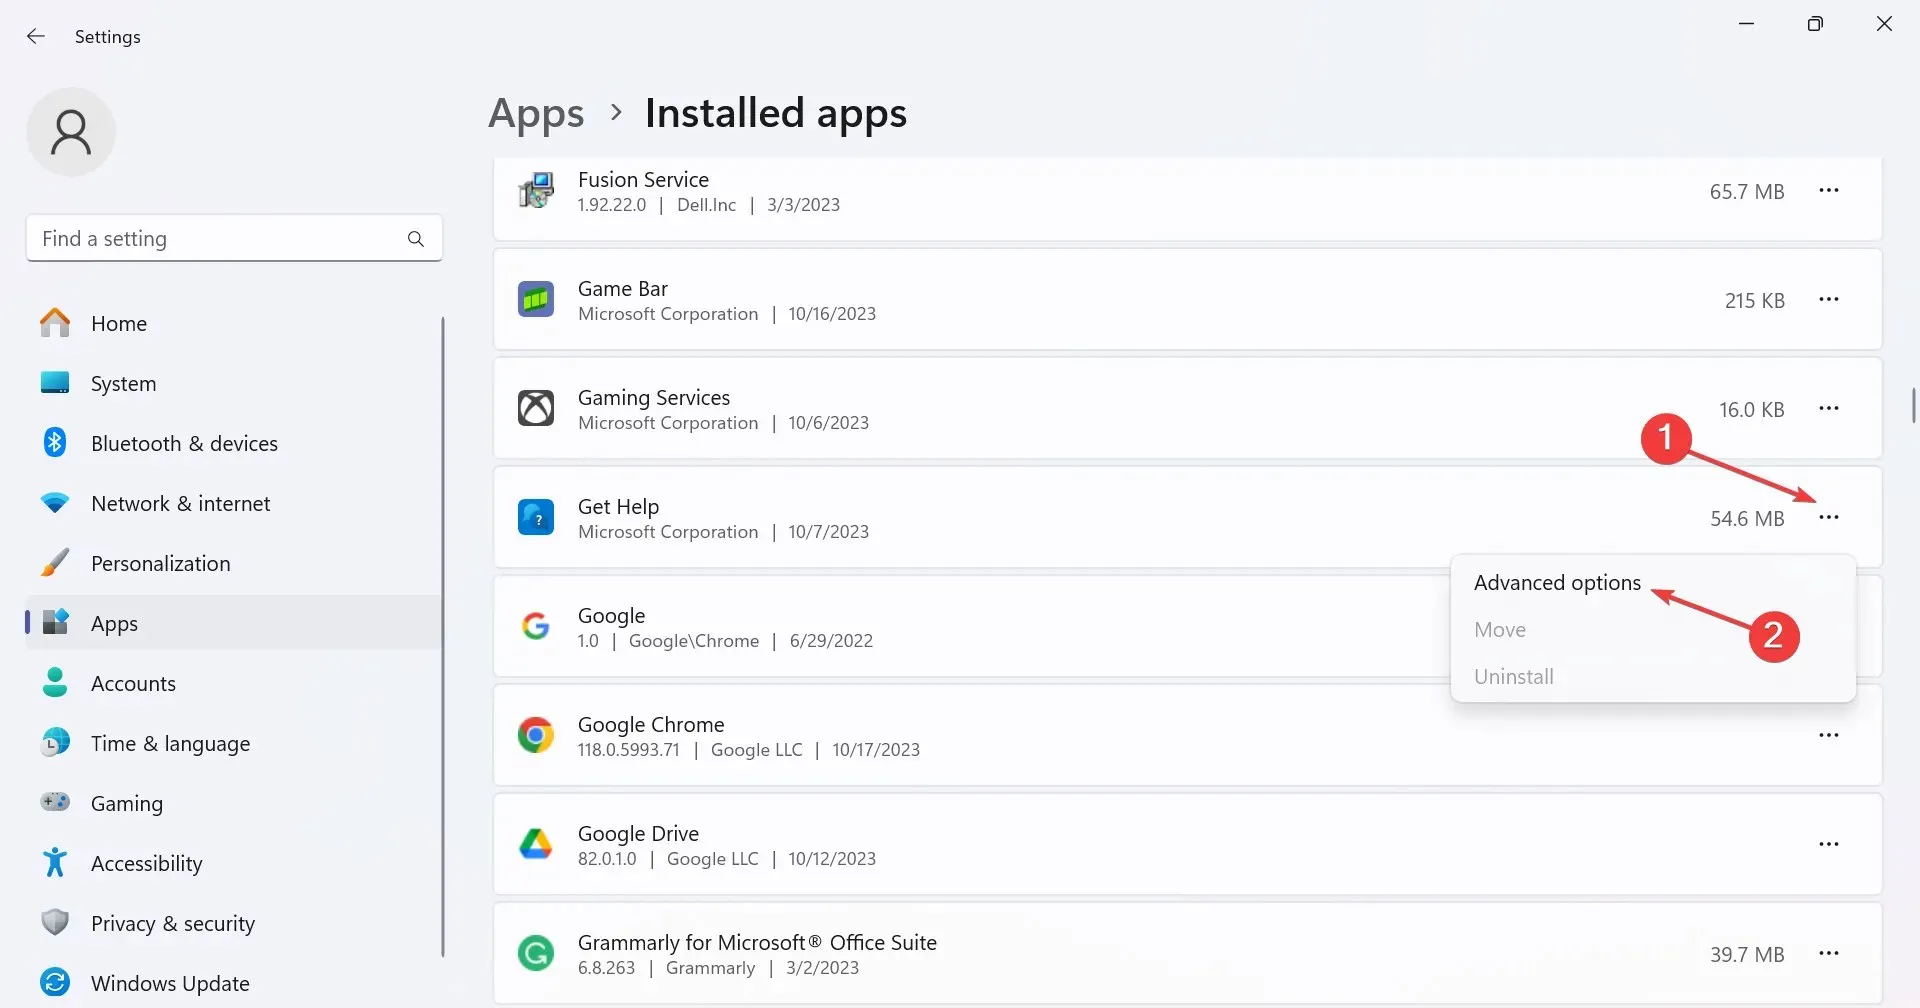1920x1008 pixels.
Task: Choose Move from the context menu
Action: coord(1499,630)
